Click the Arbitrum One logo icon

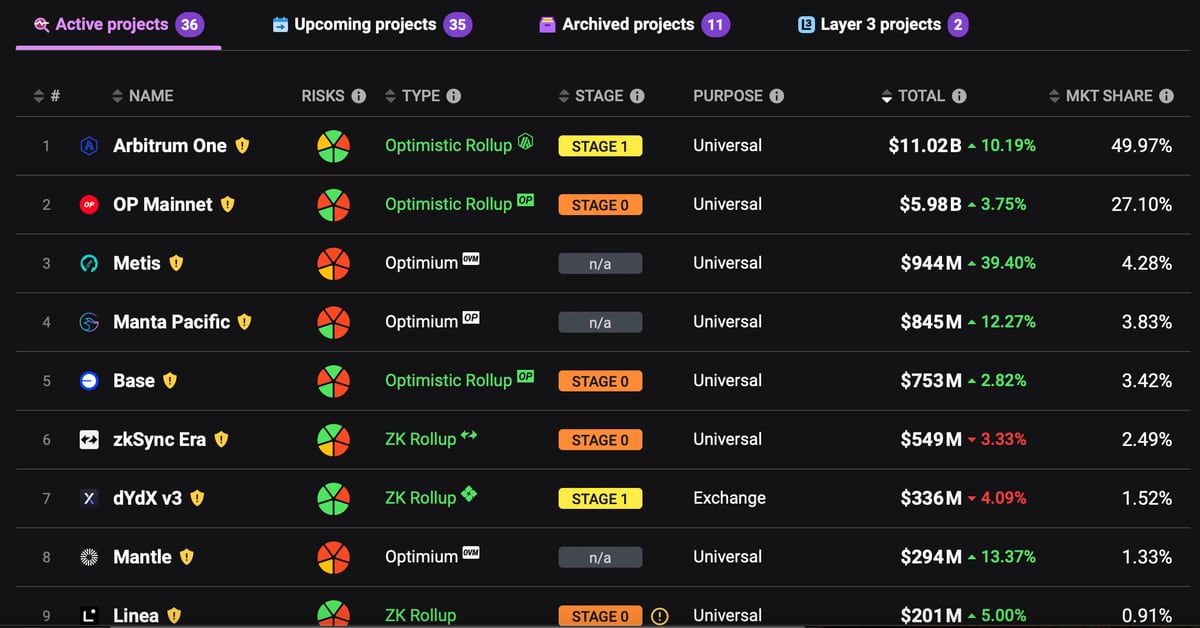click(x=89, y=146)
